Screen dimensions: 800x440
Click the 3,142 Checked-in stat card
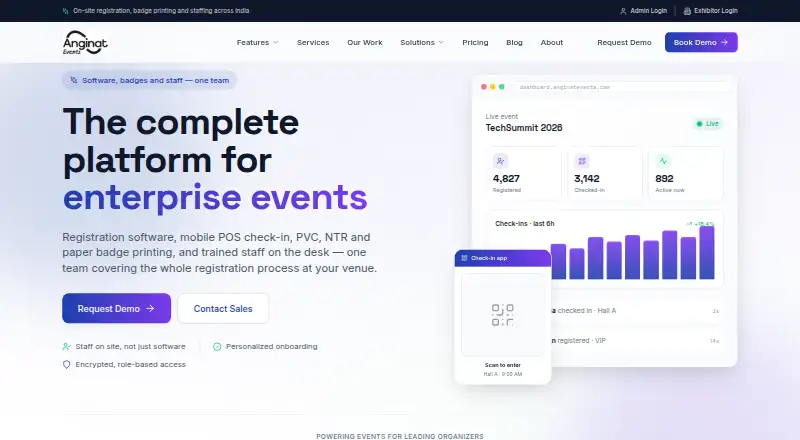click(x=605, y=174)
